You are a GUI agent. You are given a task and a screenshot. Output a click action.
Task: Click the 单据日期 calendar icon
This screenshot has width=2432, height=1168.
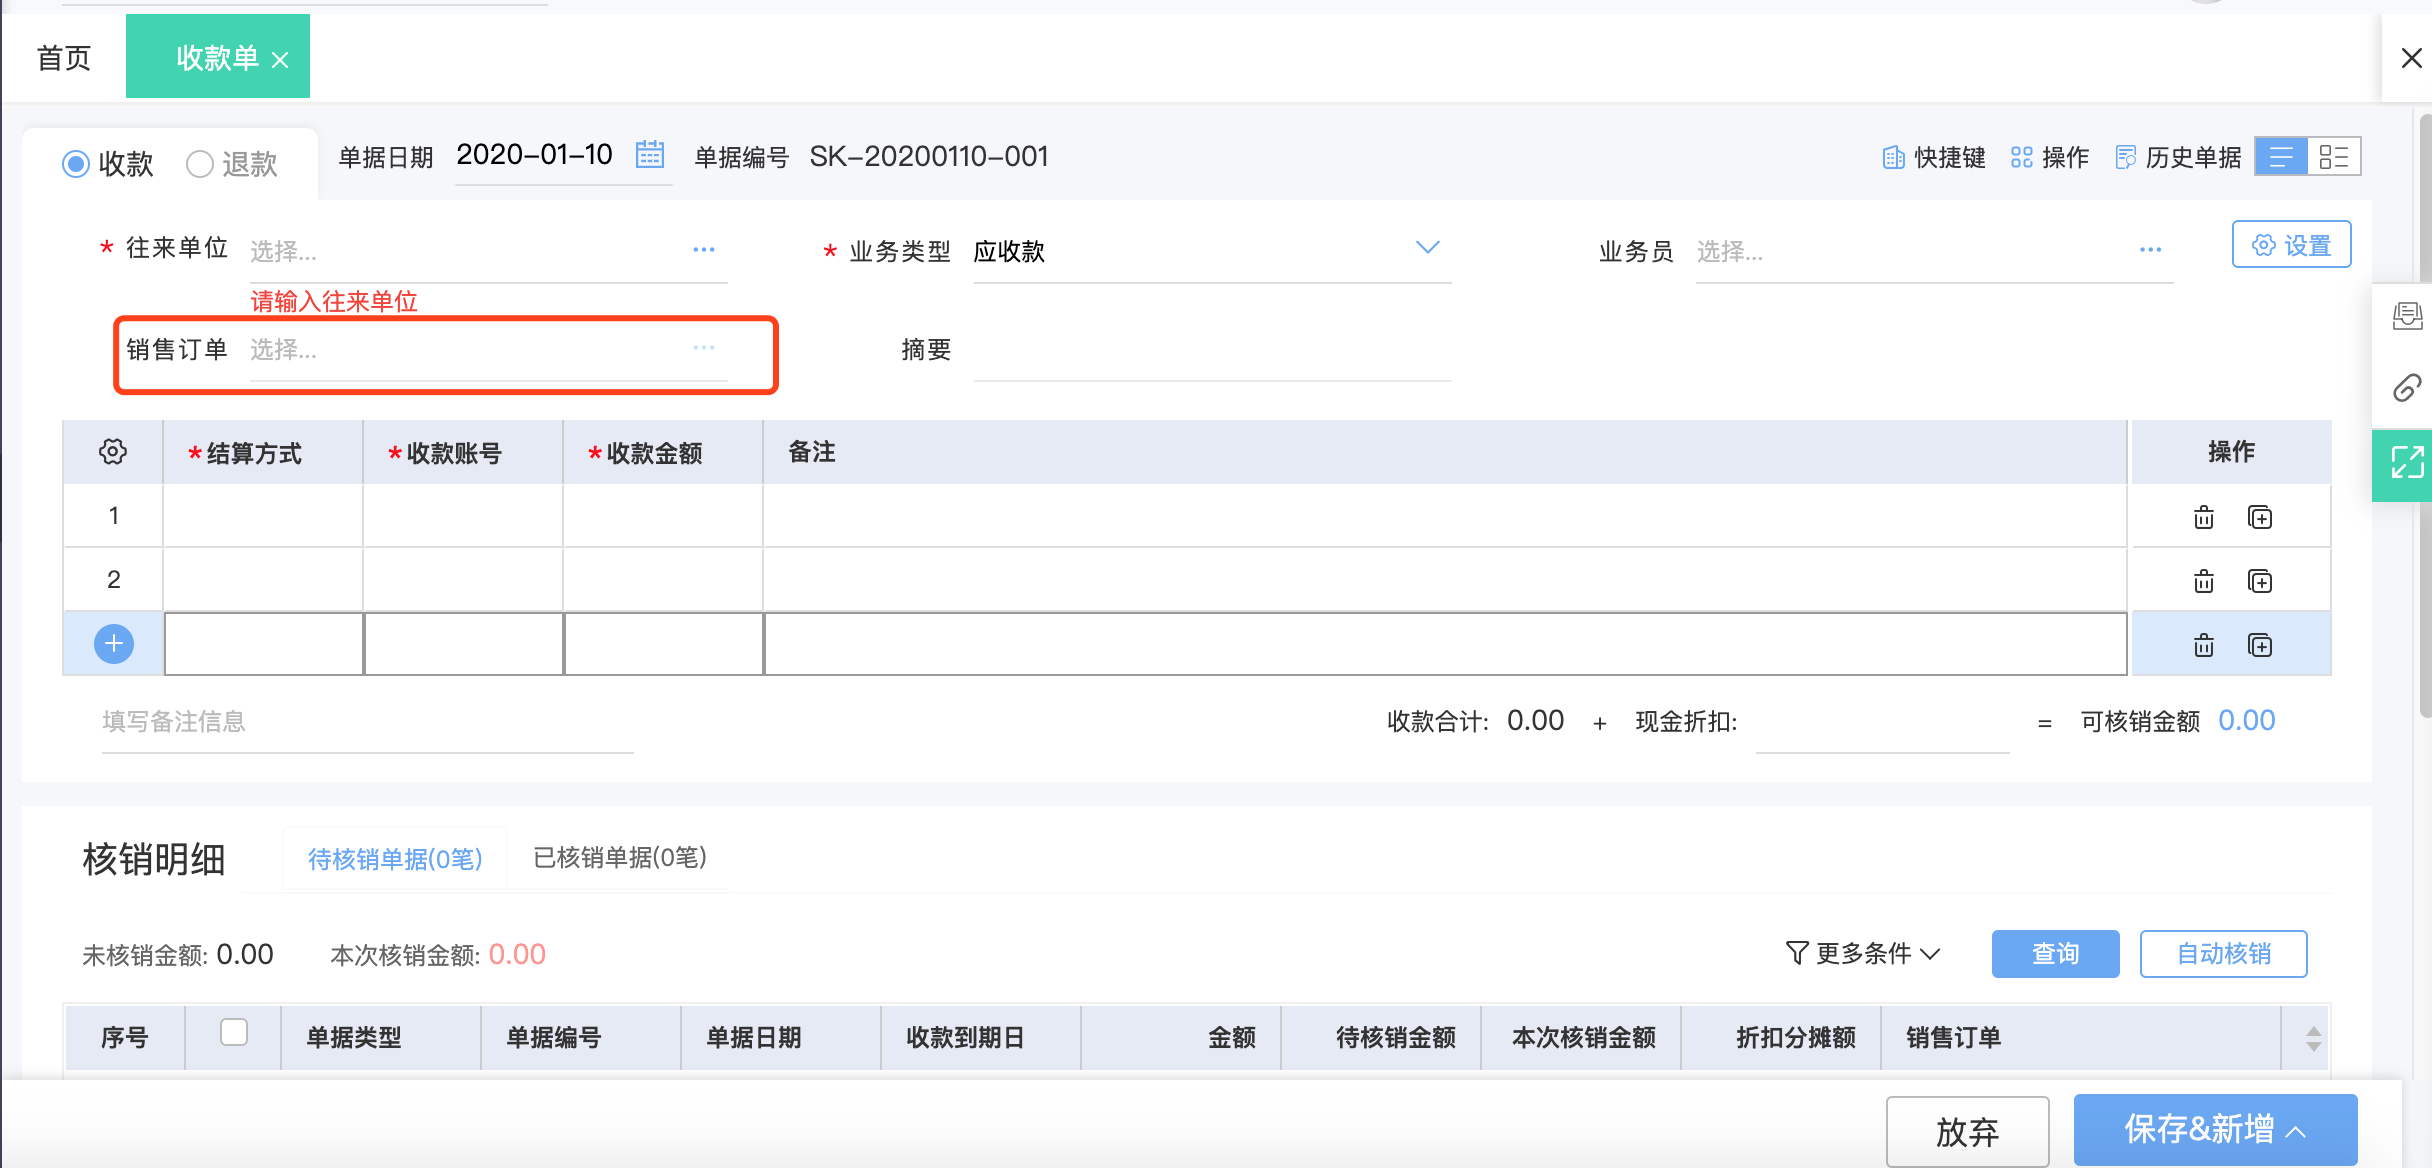[650, 155]
